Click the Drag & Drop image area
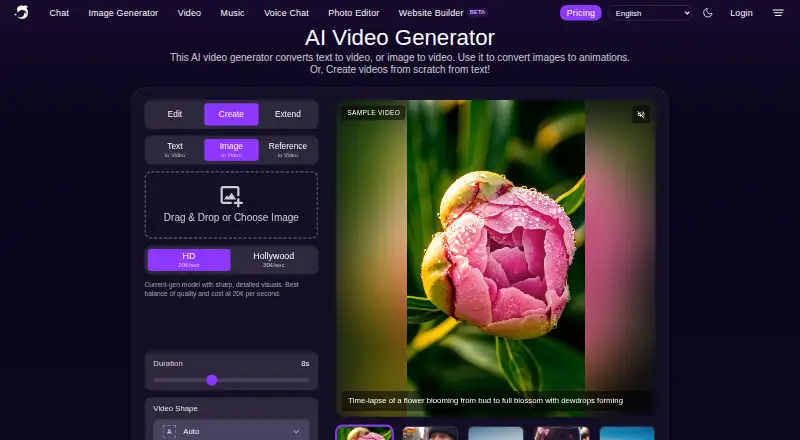The image size is (800, 440). [231, 205]
